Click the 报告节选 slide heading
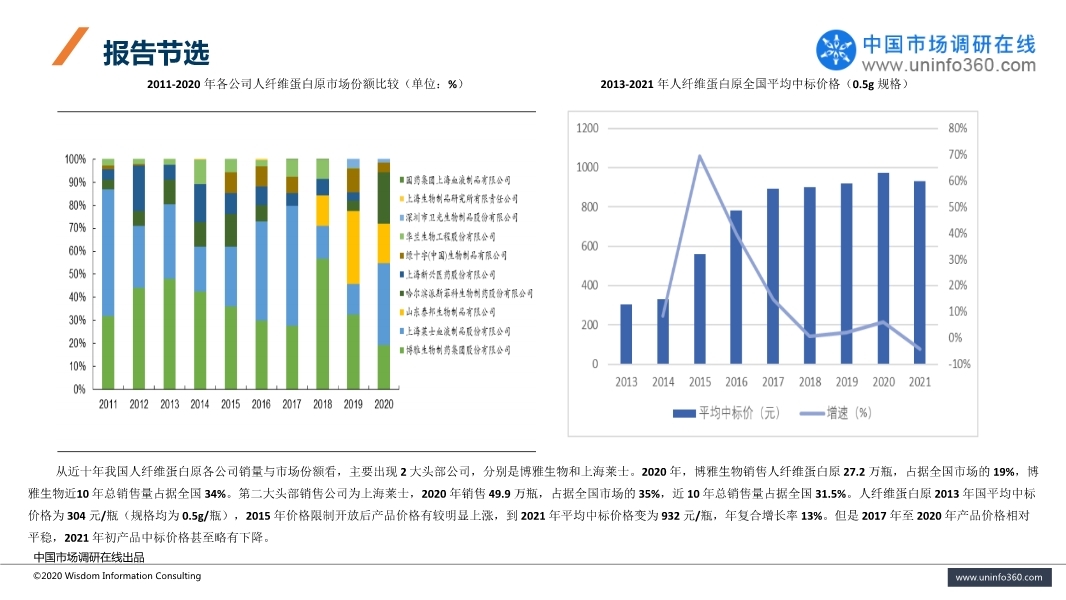 (x=156, y=52)
